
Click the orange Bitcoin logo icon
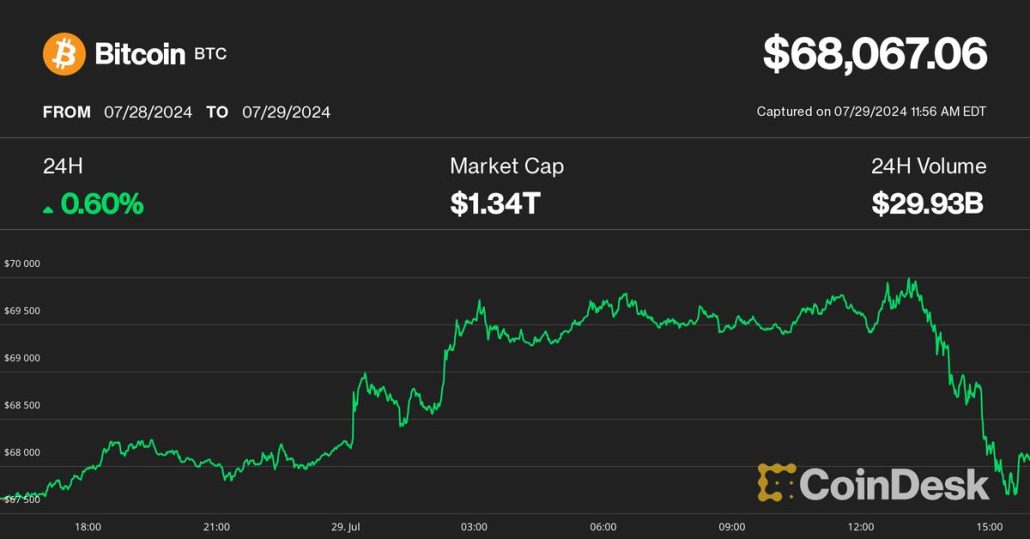pos(64,54)
